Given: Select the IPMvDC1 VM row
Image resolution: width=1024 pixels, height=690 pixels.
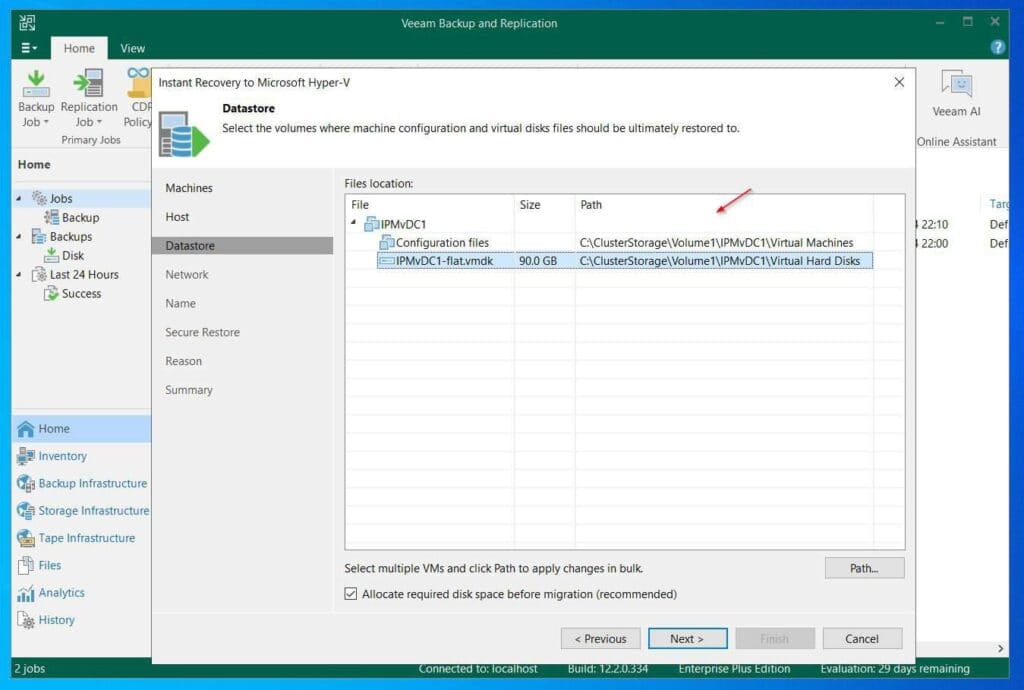Looking at the screenshot, I should tap(396, 224).
